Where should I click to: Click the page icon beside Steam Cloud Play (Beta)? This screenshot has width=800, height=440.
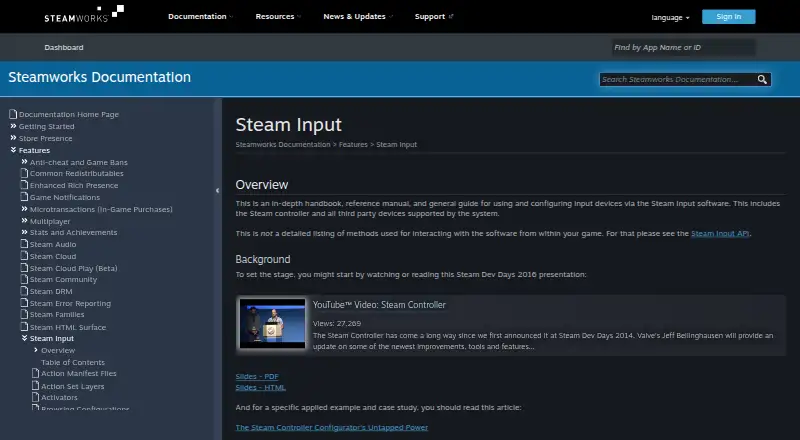pyautogui.click(x=24, y=268)
